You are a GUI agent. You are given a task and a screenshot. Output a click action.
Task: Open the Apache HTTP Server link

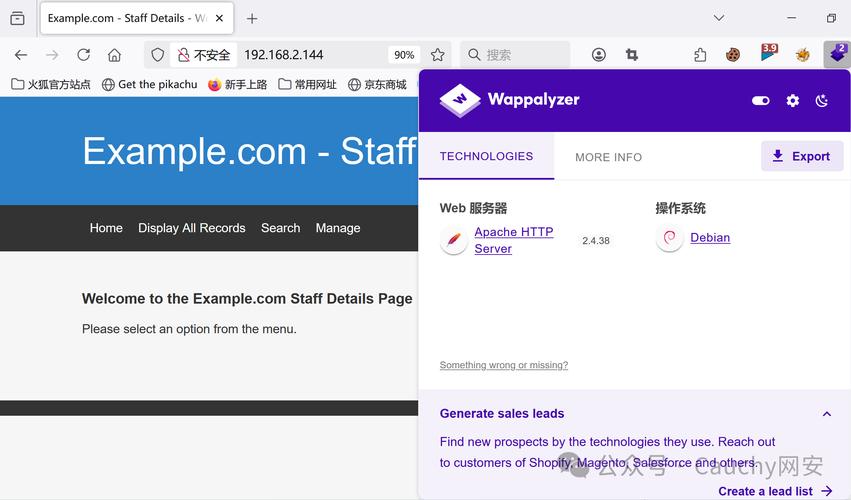pos(513,240)
